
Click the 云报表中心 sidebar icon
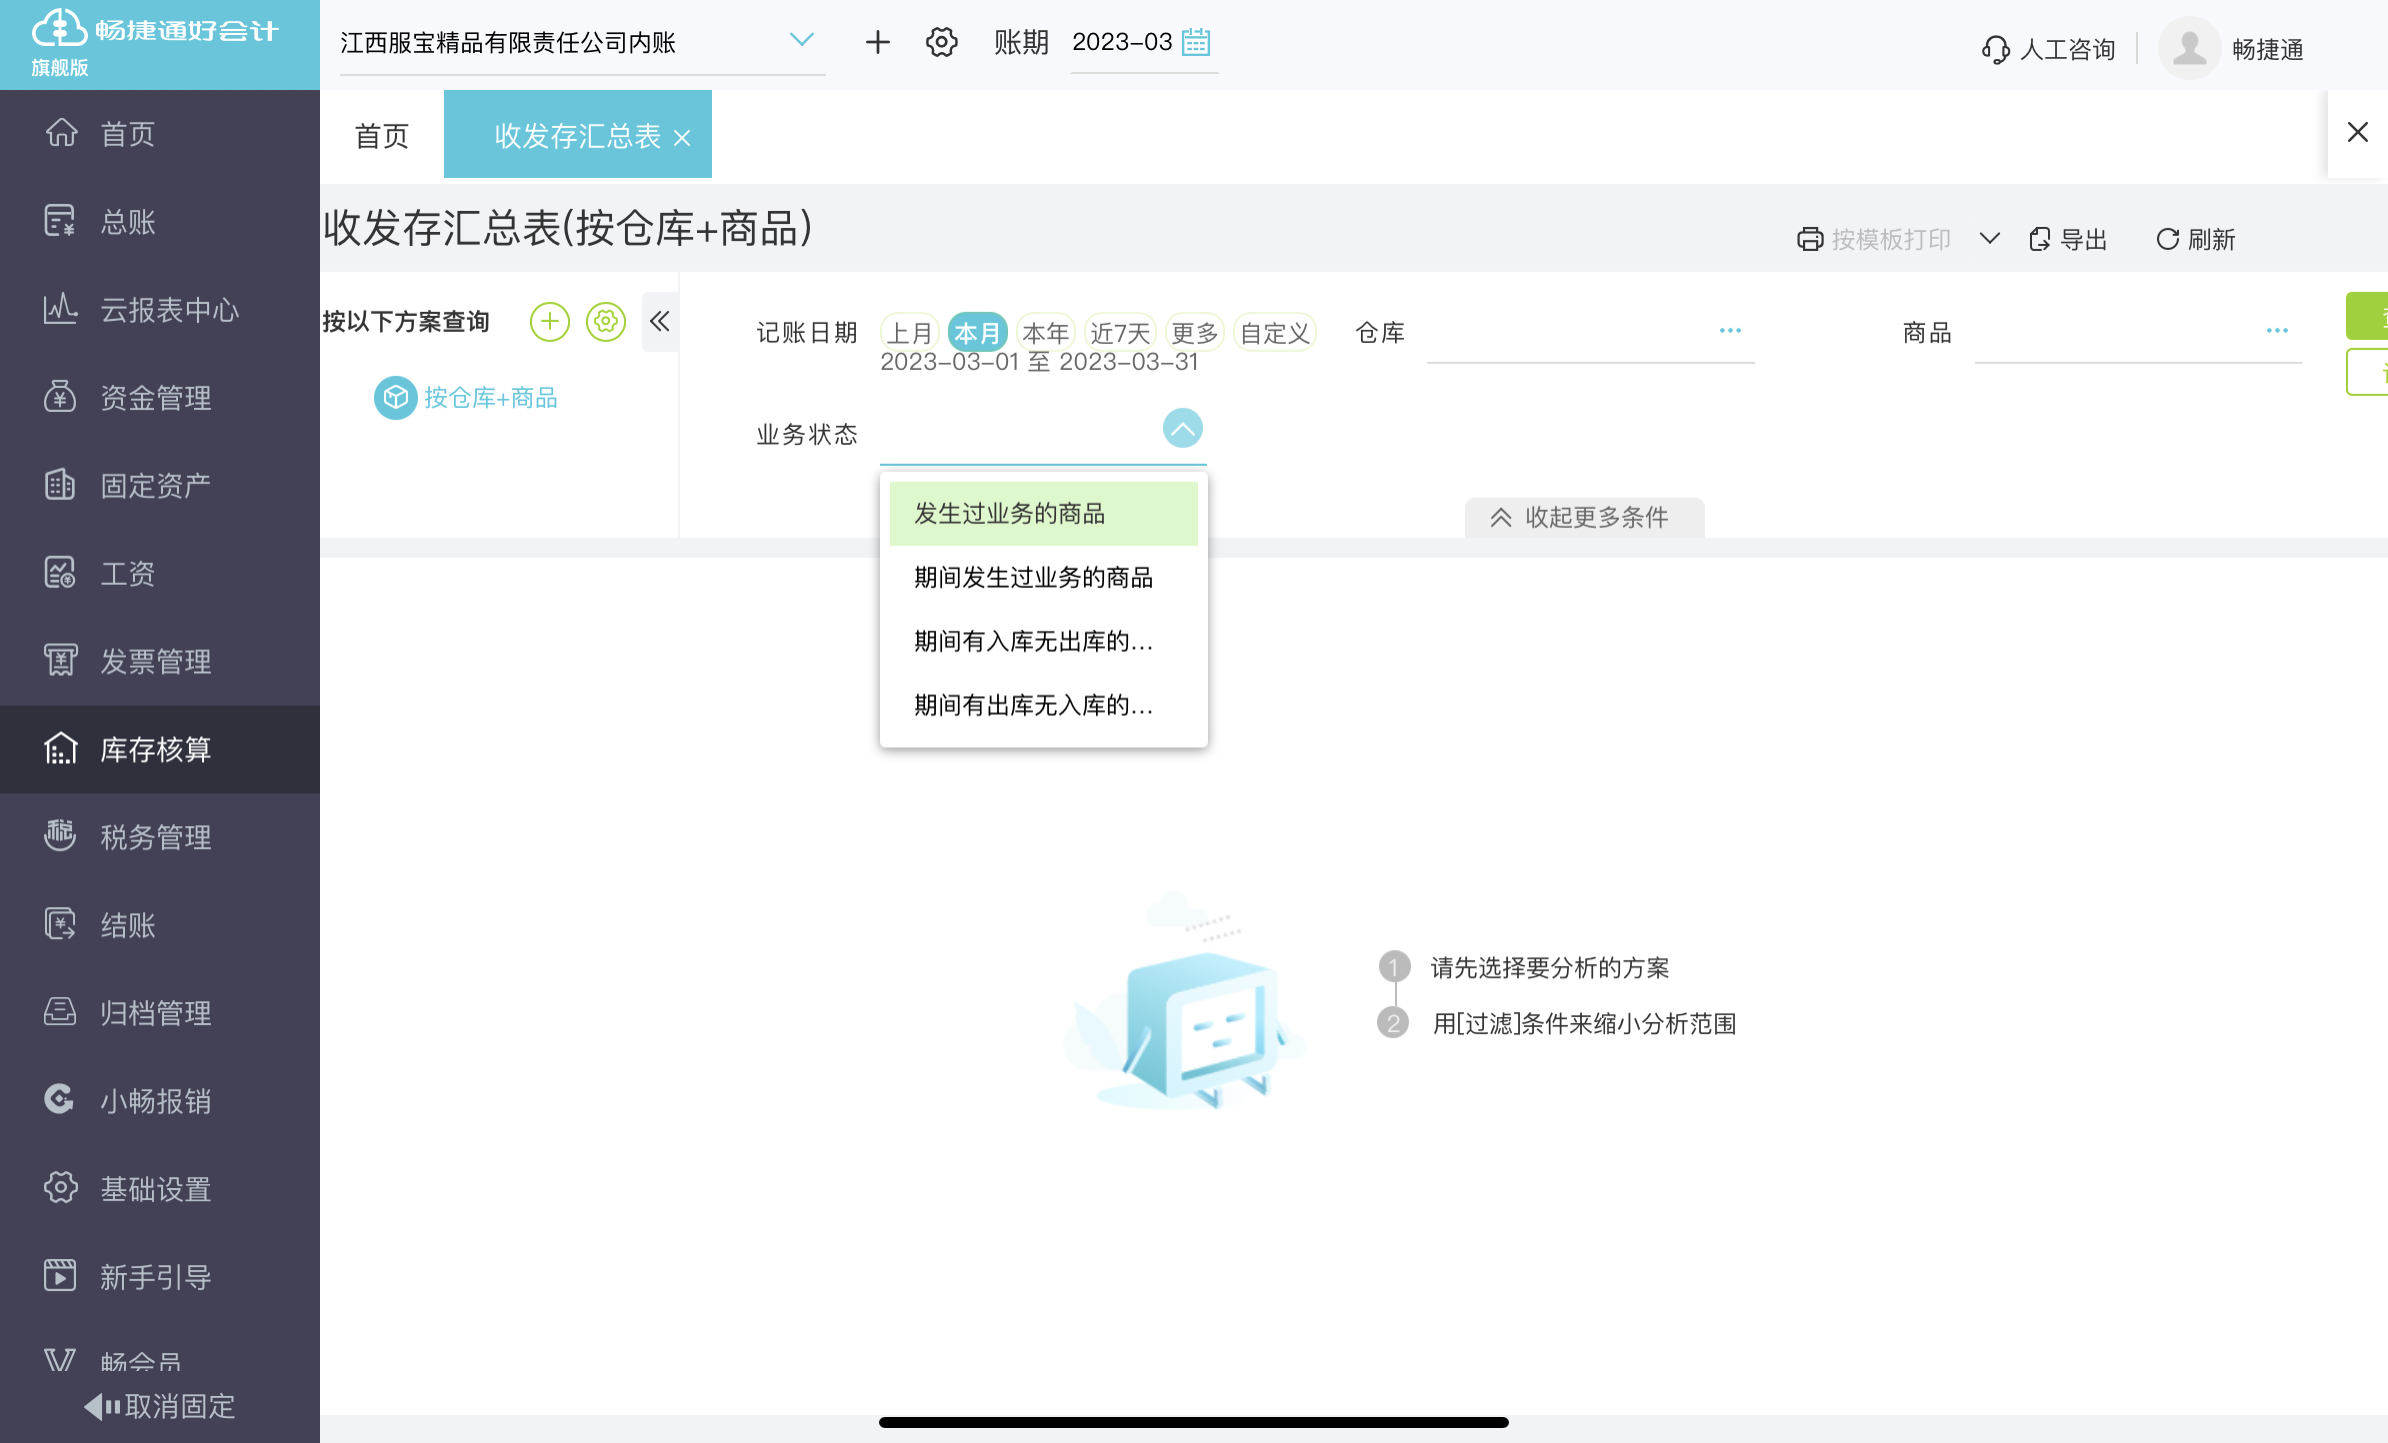coord(60,310)
